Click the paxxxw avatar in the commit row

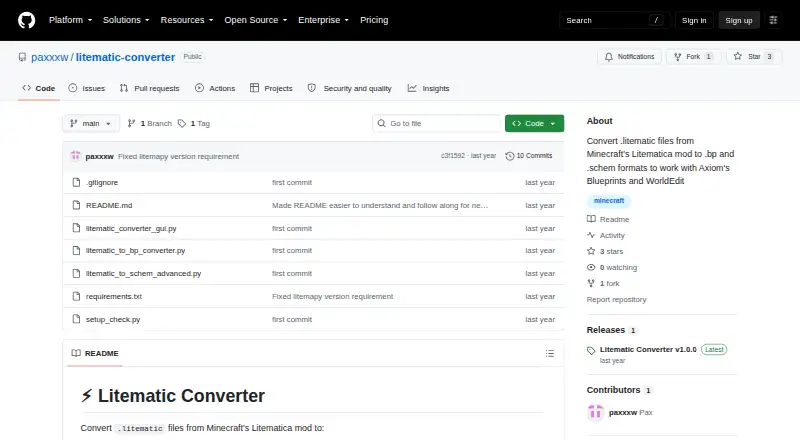[76, 156]
